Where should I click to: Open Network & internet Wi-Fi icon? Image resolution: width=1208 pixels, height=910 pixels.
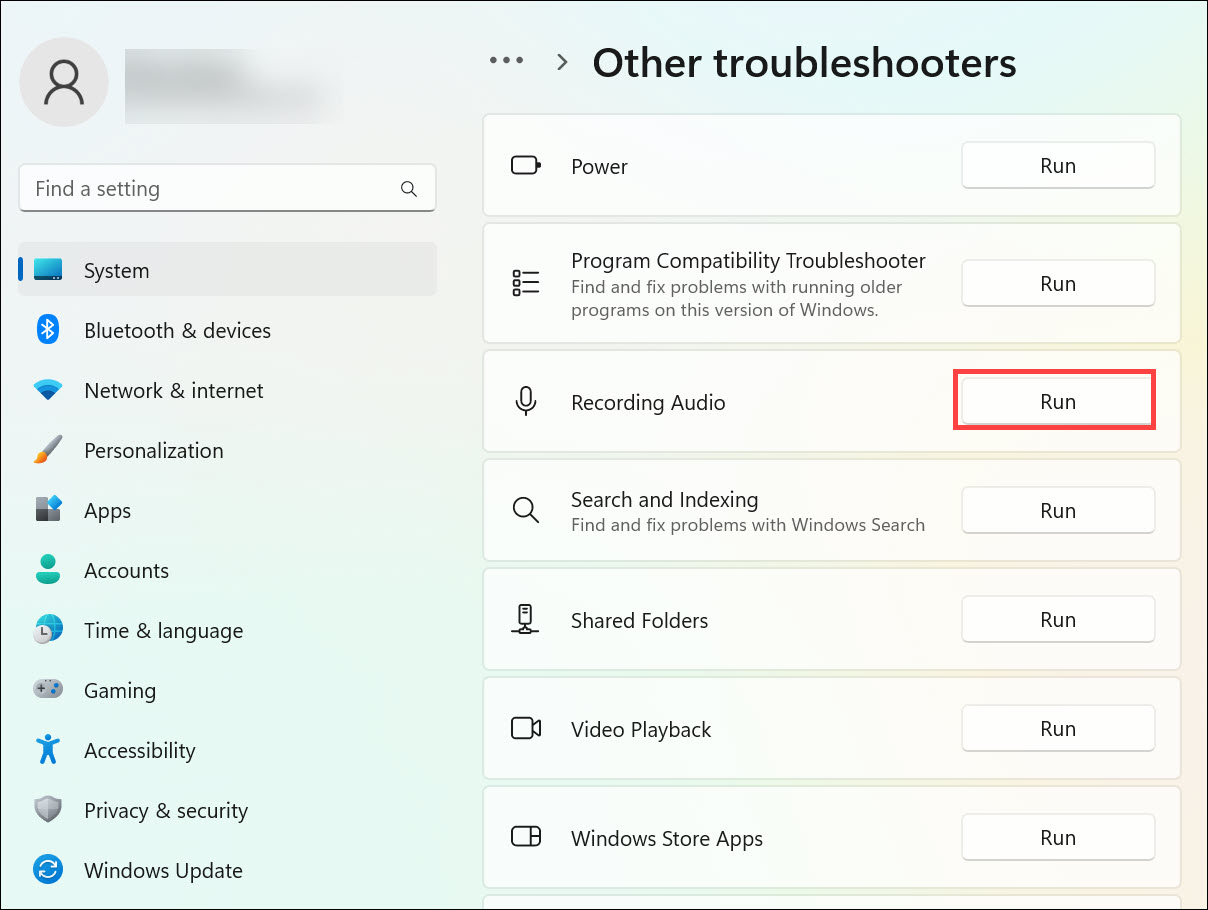[48, 390]
